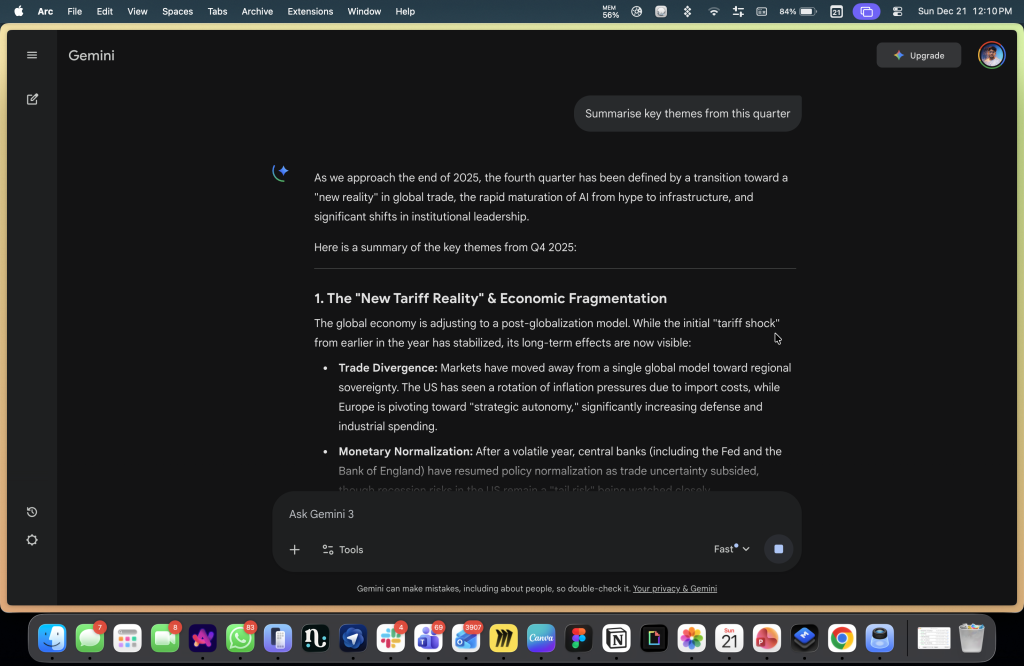Select the 'Summarise key themes' prompt bubble
Screen dimensions: 1024x666
pyautogui.click(x=687, y=113)
